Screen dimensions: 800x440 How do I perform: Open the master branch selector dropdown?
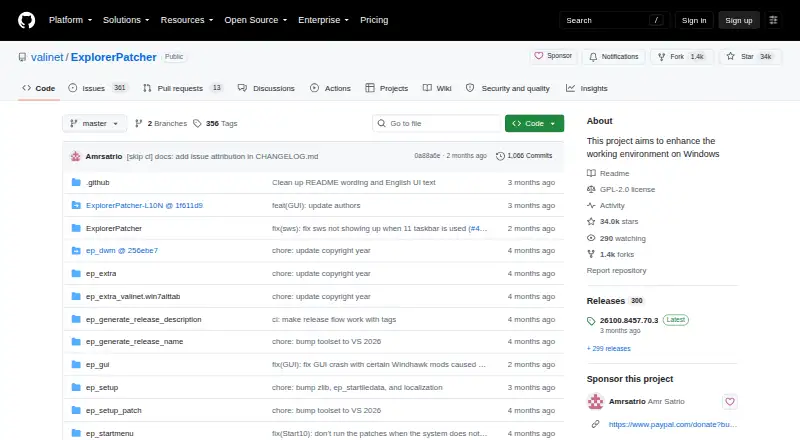coord(94,124)
